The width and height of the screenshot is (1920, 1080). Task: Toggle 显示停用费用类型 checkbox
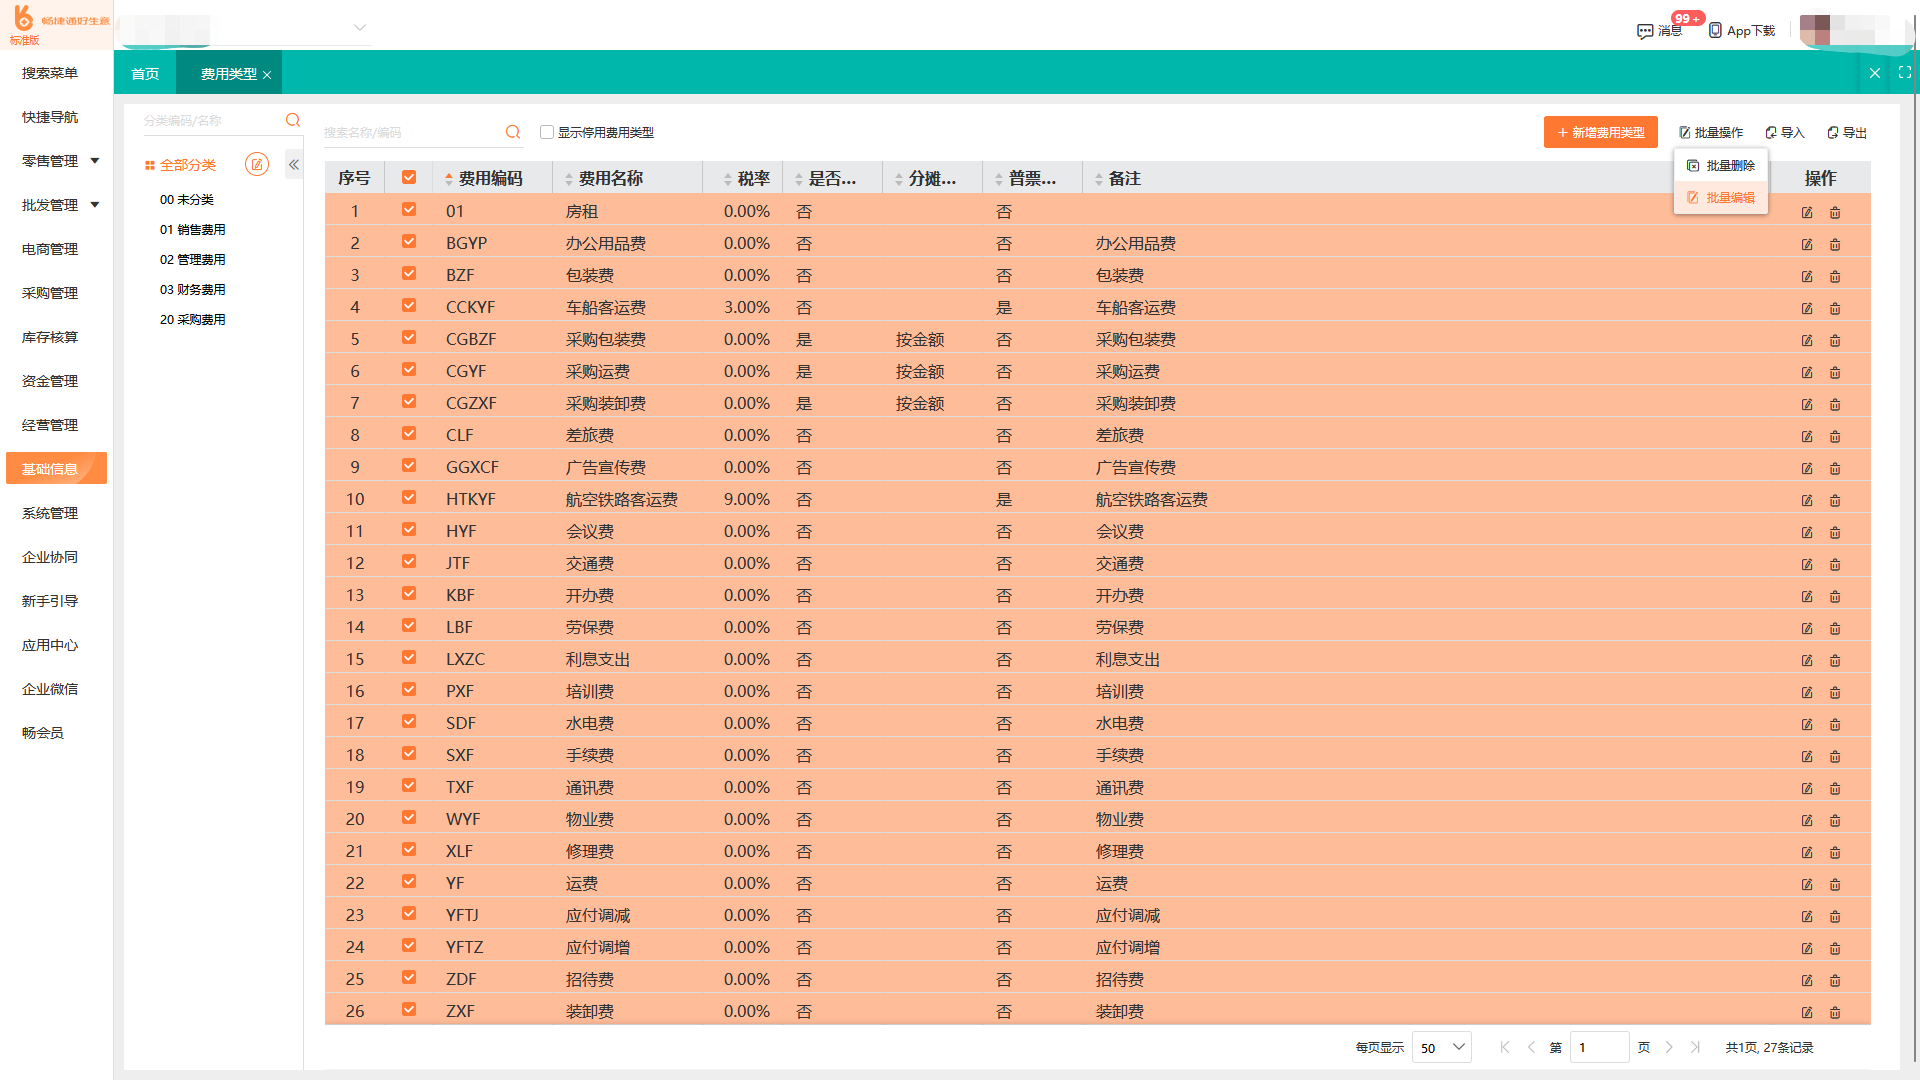pos(546,131)
